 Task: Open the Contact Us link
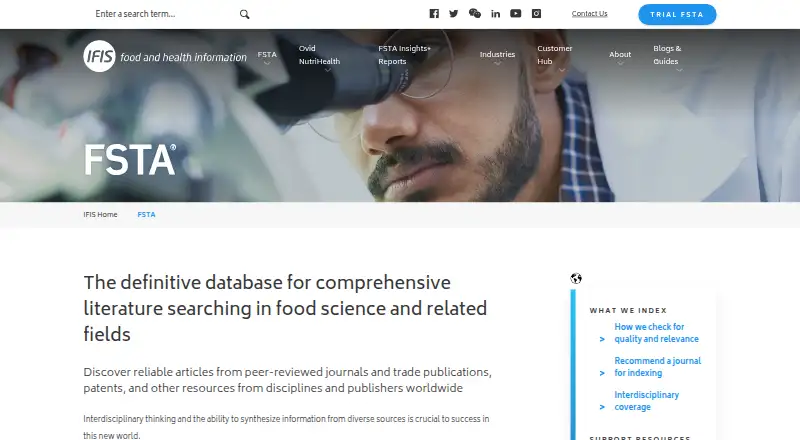pyautogui.click(x=589, y=14)
